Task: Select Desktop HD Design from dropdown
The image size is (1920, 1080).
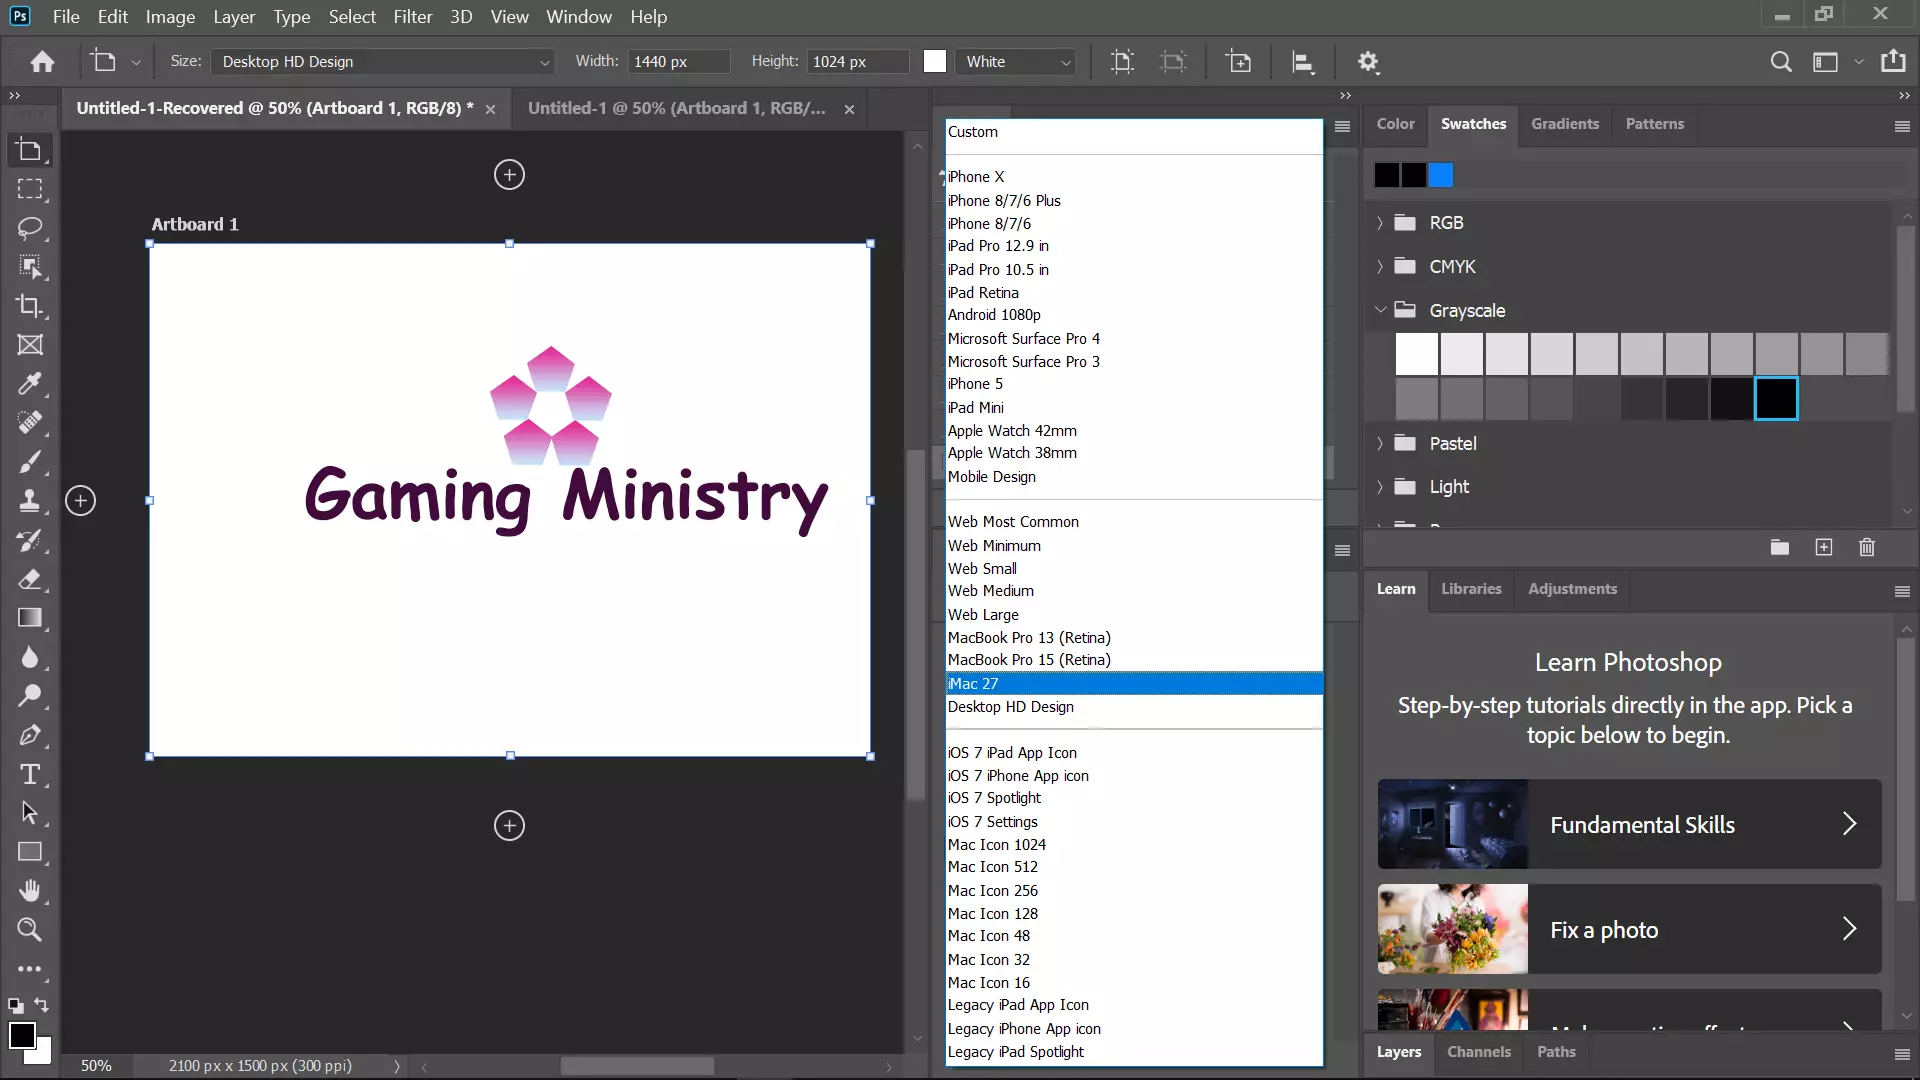Action: coord(1010,705)
